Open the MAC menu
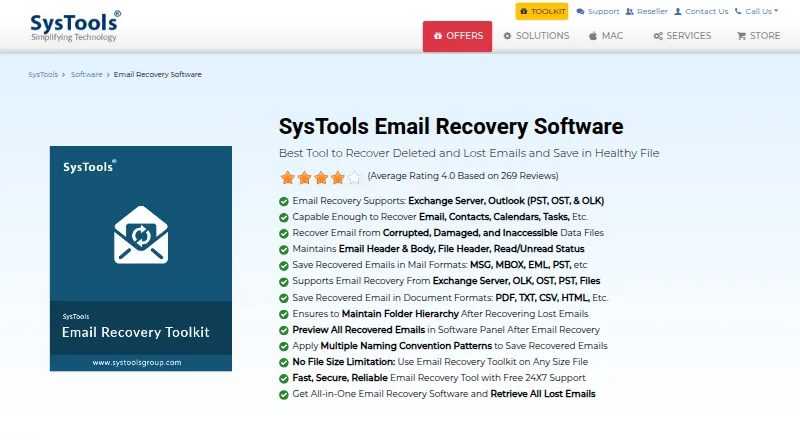 (606, 36)
